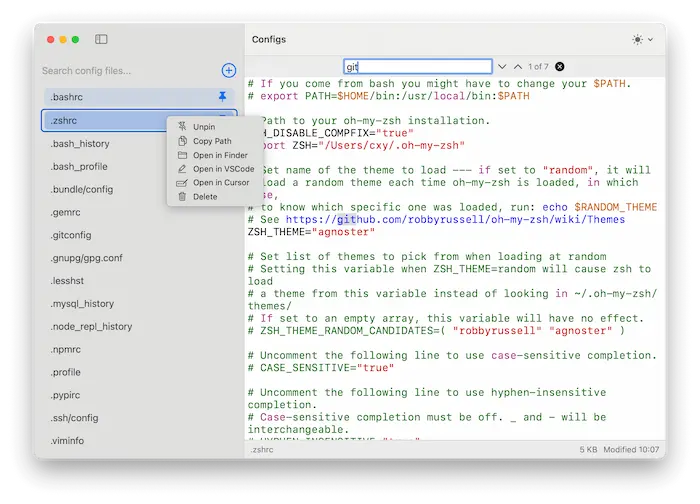Choose Copy Path in the context menu
This screenshot has width=700, height=504.
click(211, 141)
